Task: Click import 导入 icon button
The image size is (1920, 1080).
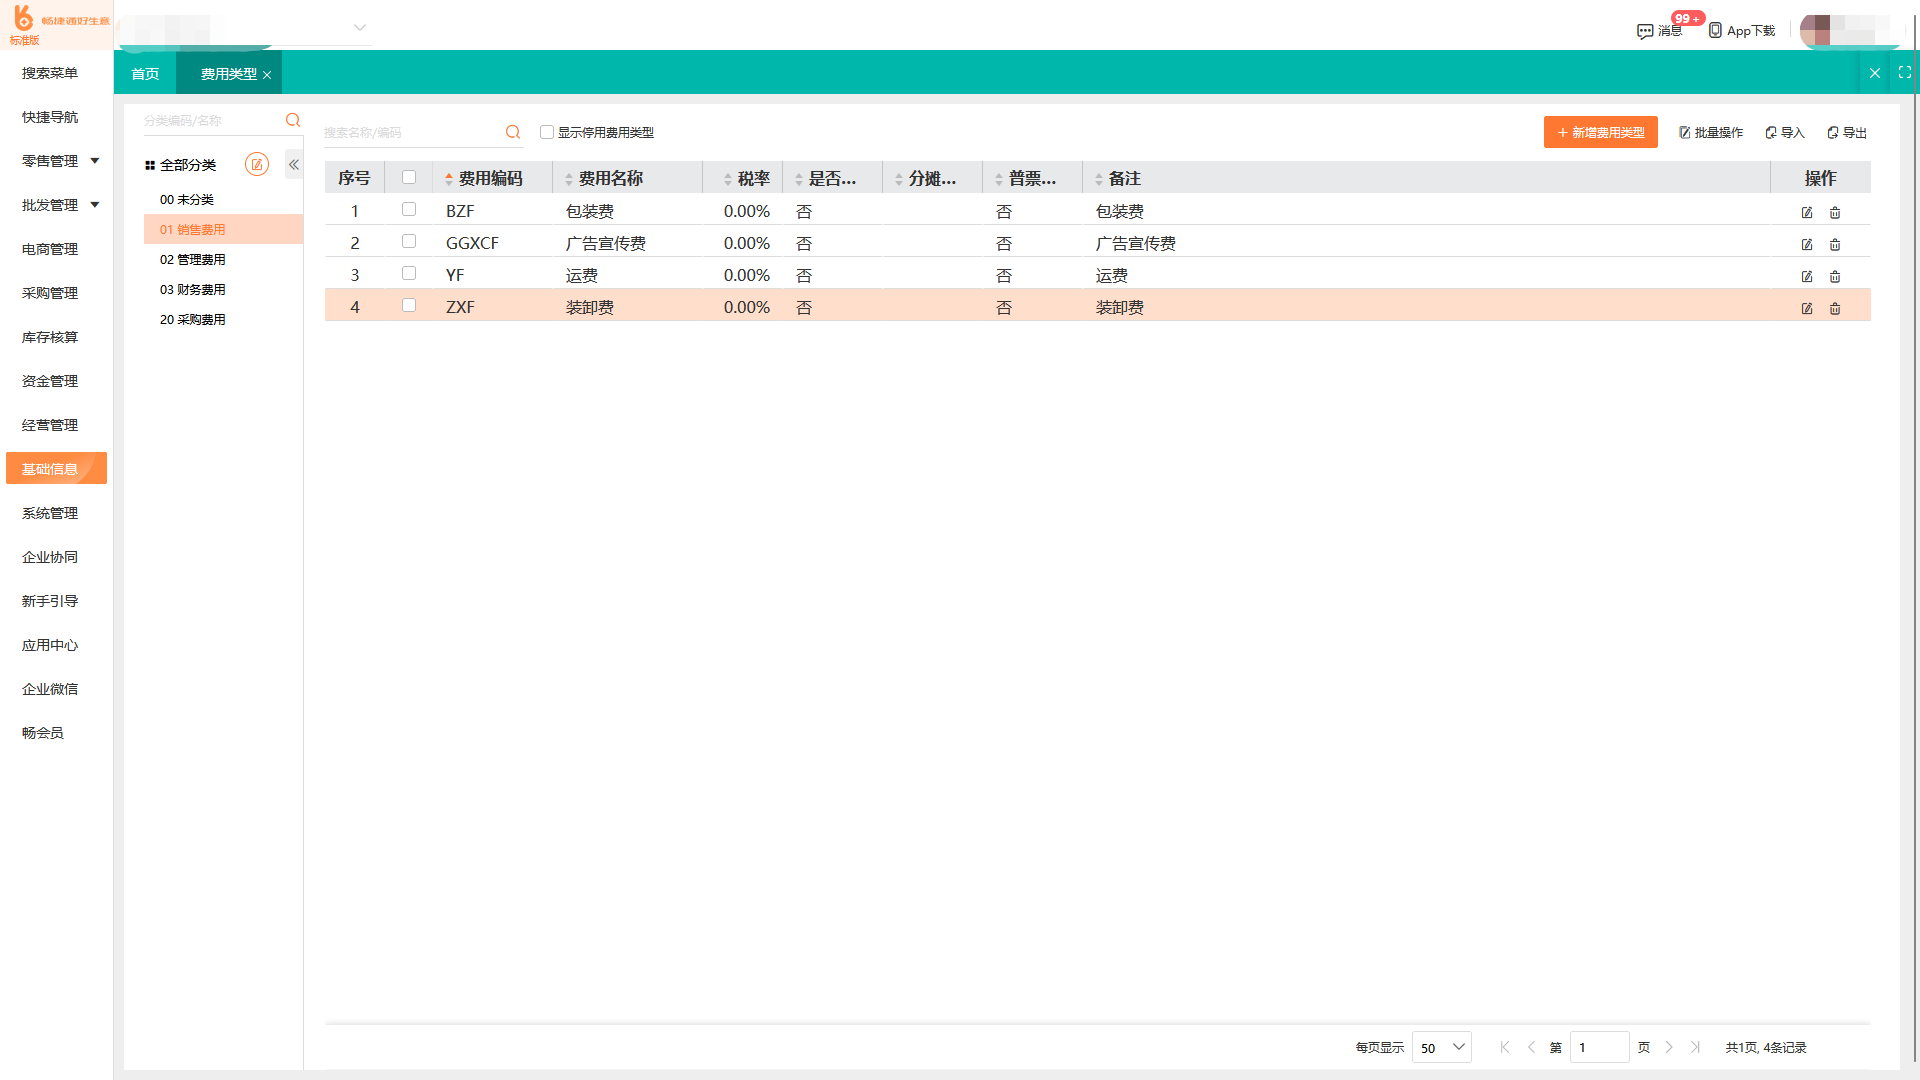Action: point(1787,131)
